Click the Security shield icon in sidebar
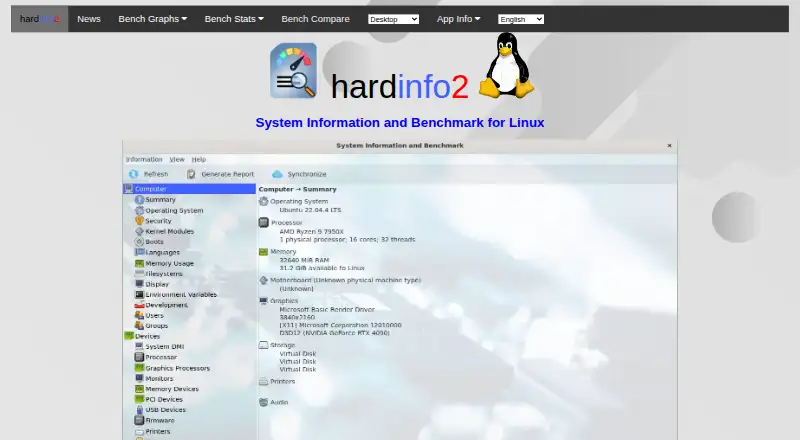 139,221
